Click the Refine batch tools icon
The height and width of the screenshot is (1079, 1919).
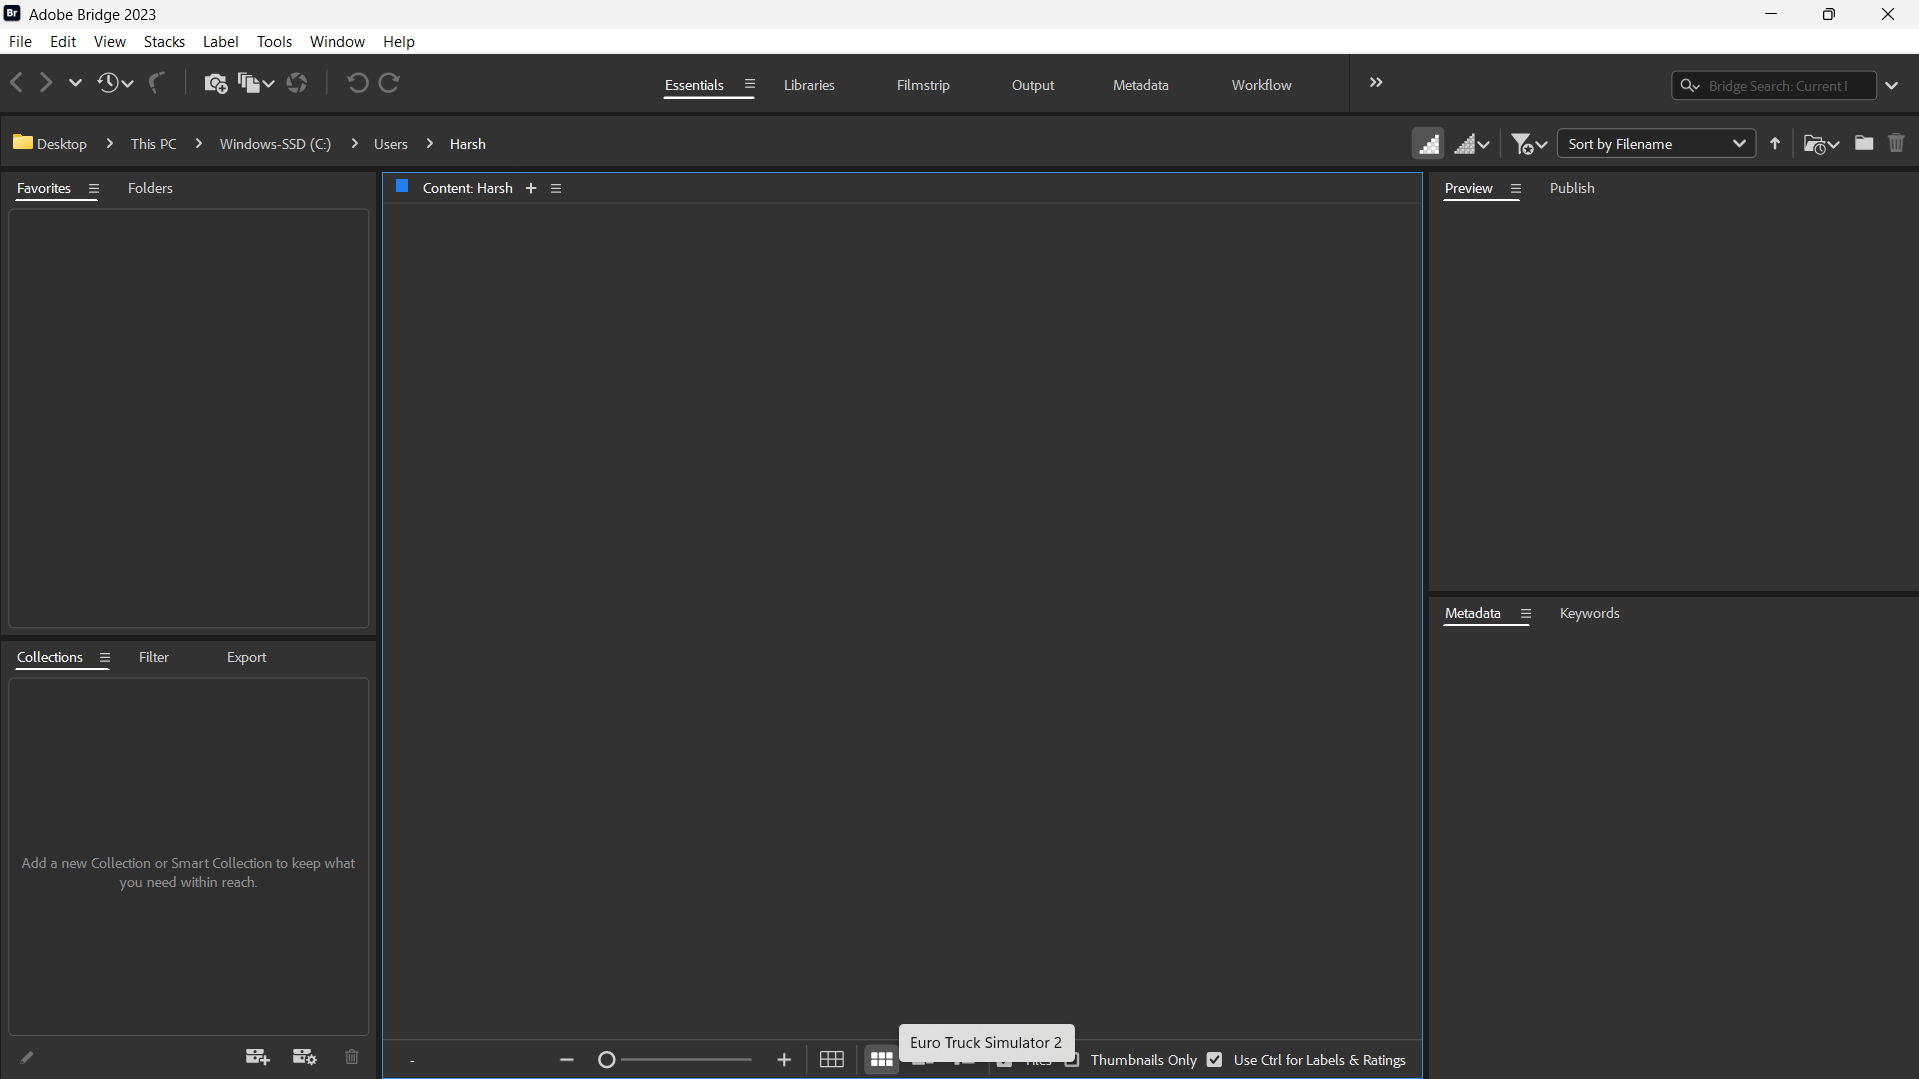pyautogui.click(x=254, y=84)
